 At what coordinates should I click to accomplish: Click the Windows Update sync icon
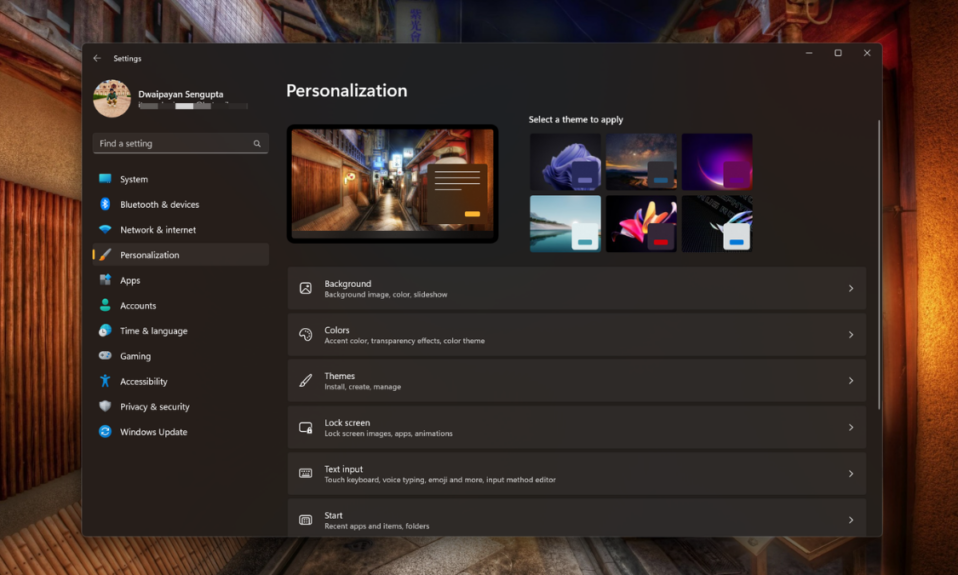(105, 431)
